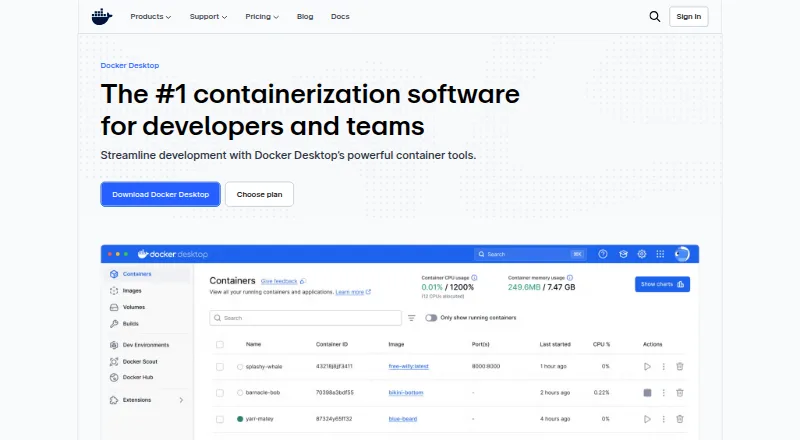Click the Extensions puzzle icon
This screenshot has width=800, height=440.
(114, 400)
